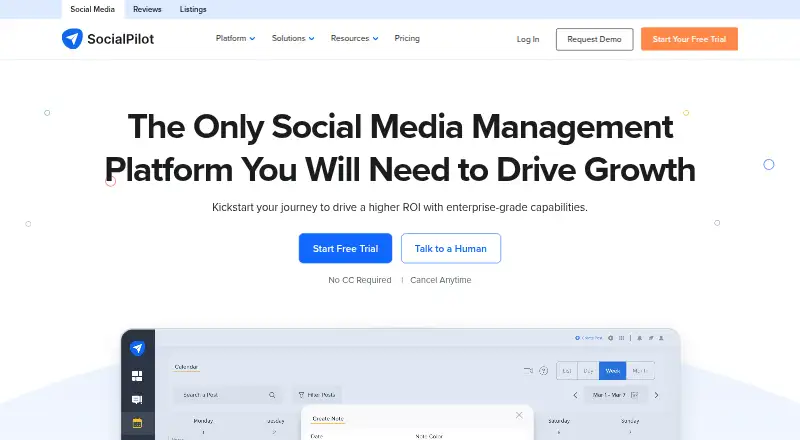800x440 pixels.
Task: Click the Monday column header
Action: tap(203, 421)
